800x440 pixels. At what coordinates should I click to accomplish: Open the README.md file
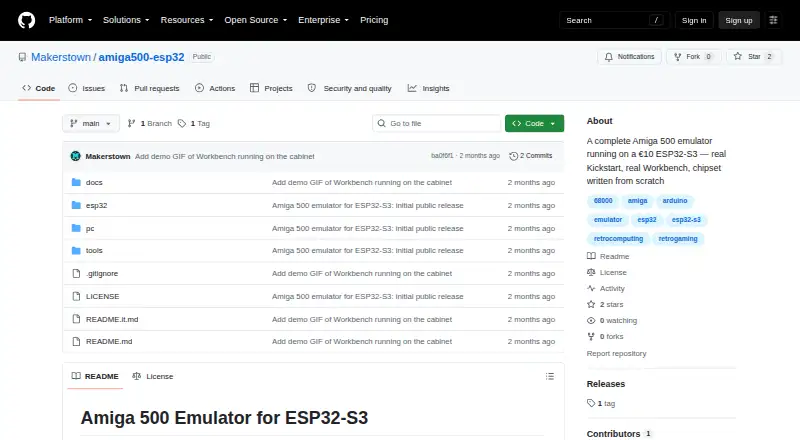click(x=109, y=341)
